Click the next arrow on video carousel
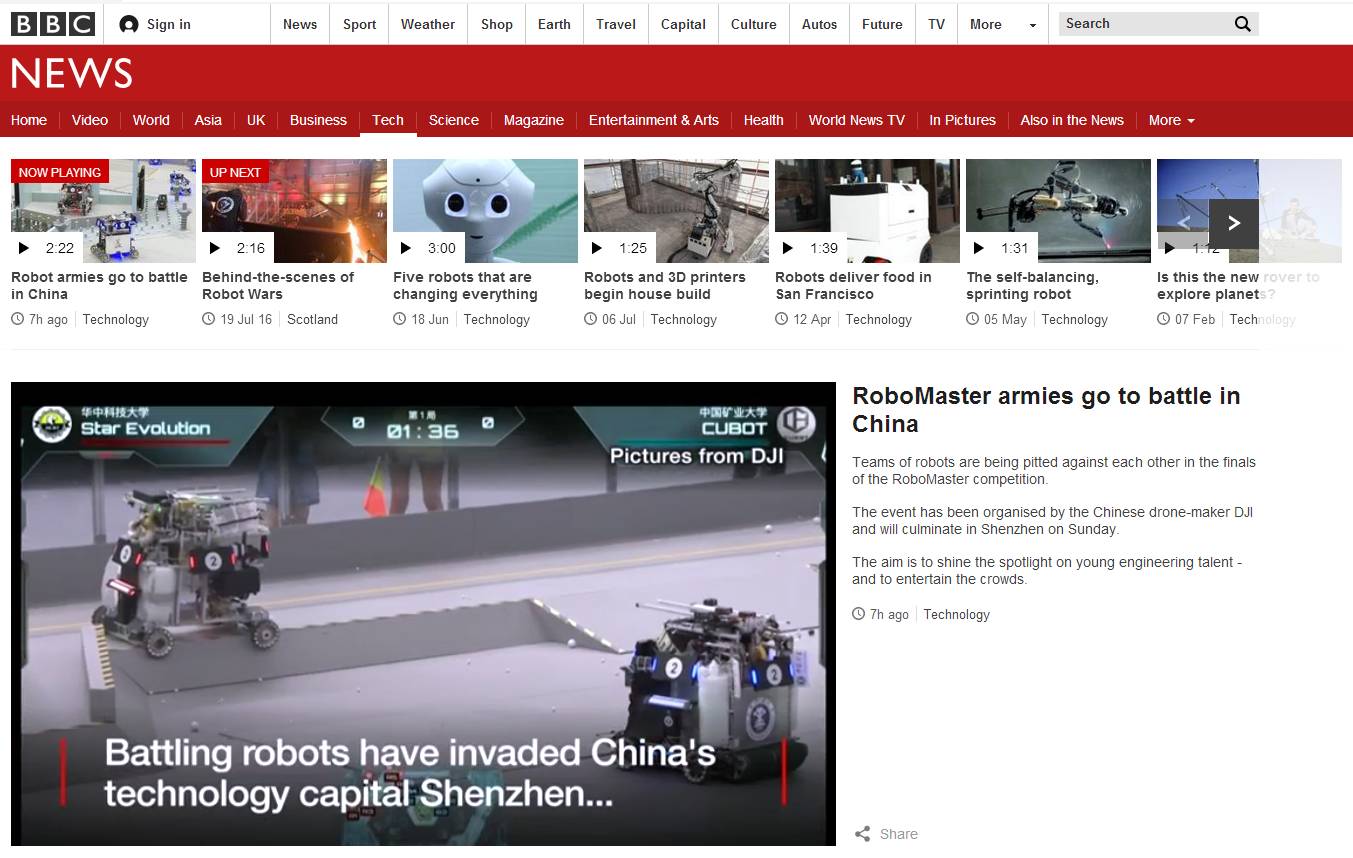 1233,223
